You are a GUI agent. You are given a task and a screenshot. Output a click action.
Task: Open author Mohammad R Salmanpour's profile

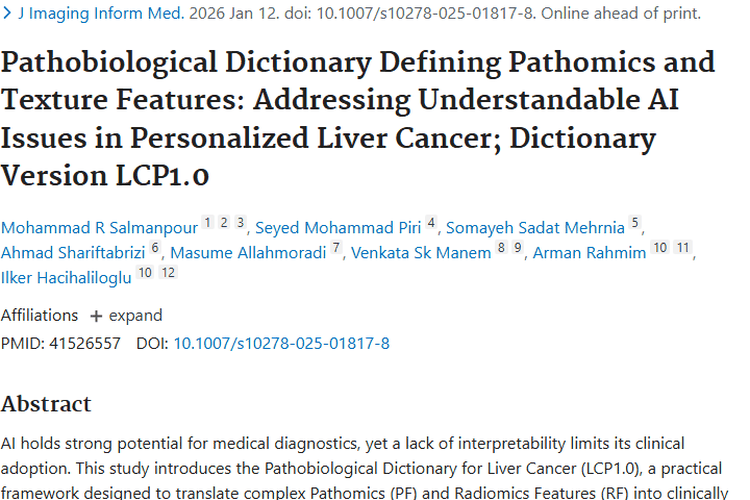[99, 228]
